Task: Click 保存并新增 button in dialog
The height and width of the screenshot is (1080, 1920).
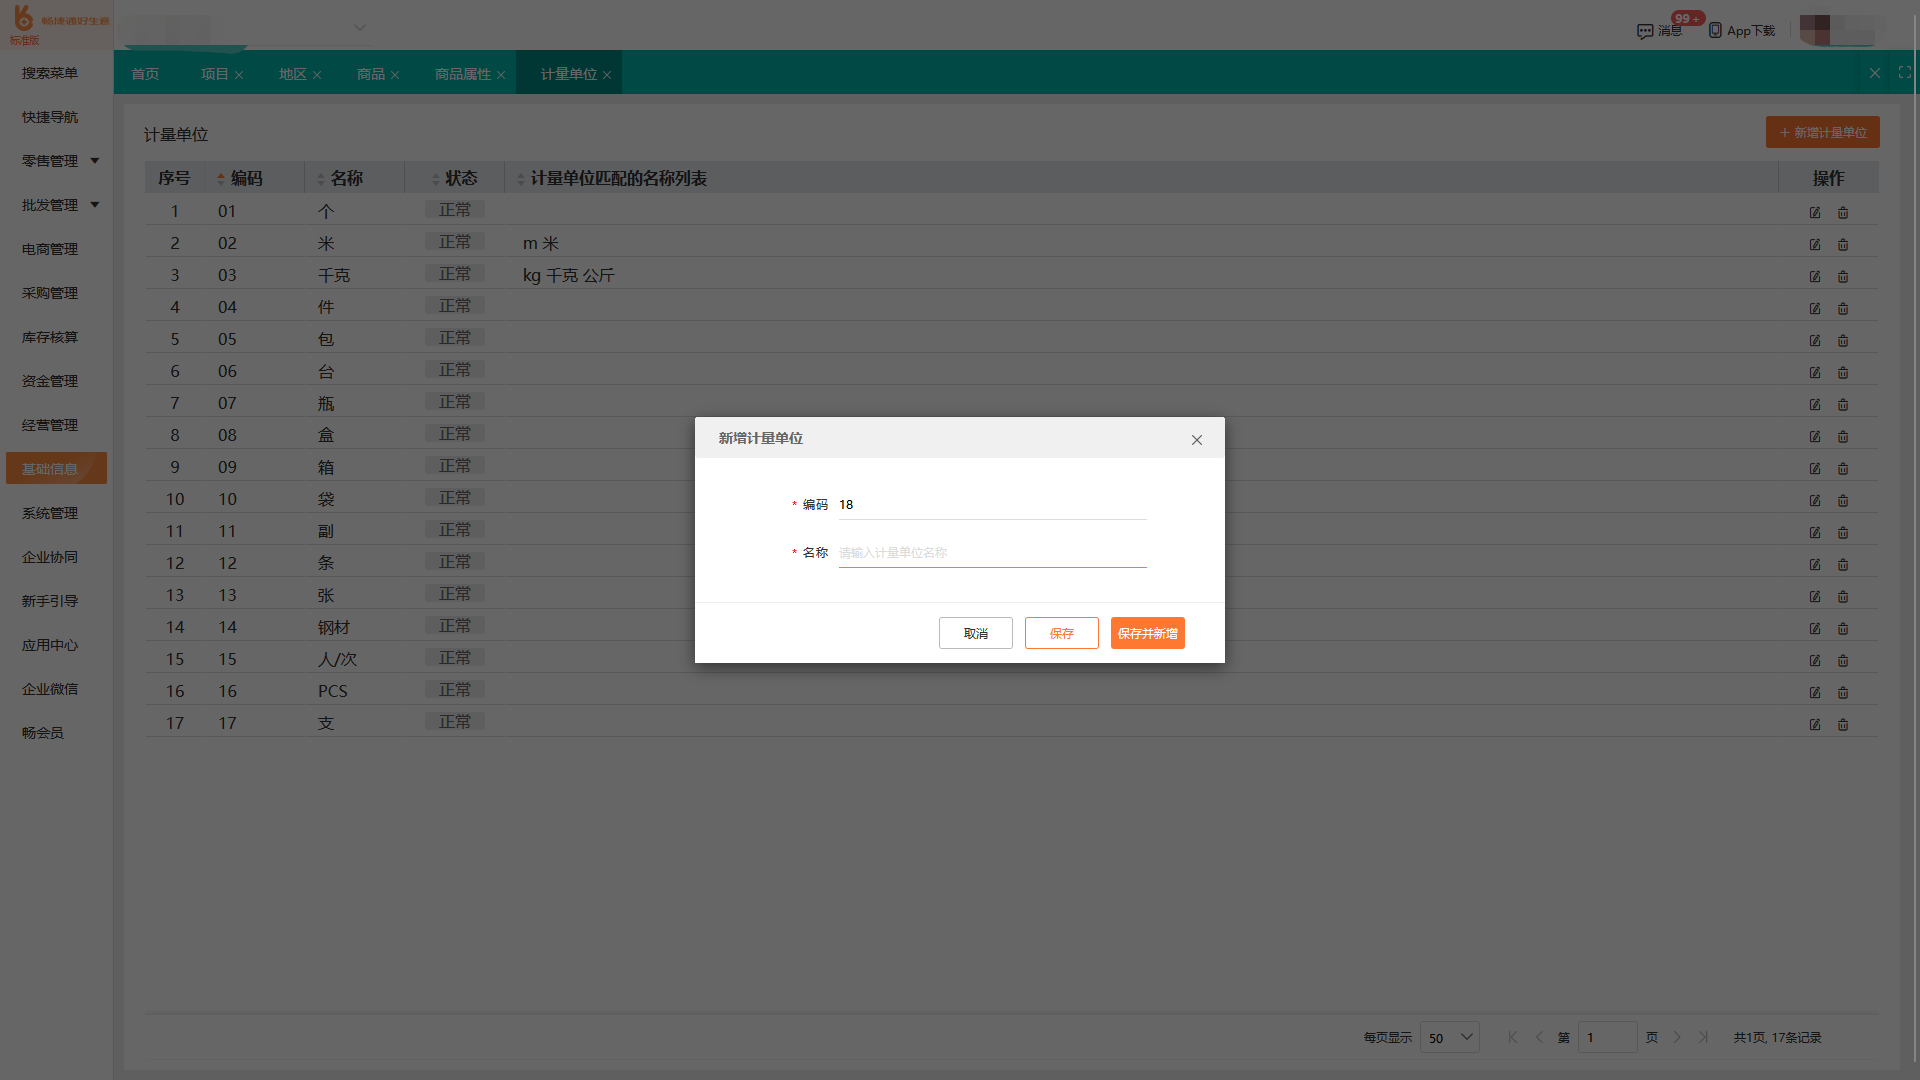Action: 1147,633
